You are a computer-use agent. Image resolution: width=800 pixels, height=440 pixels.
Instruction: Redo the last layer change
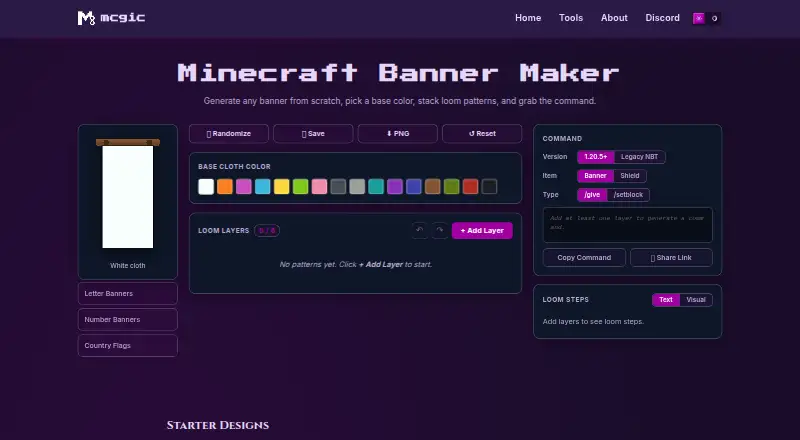tap(439, 230)
